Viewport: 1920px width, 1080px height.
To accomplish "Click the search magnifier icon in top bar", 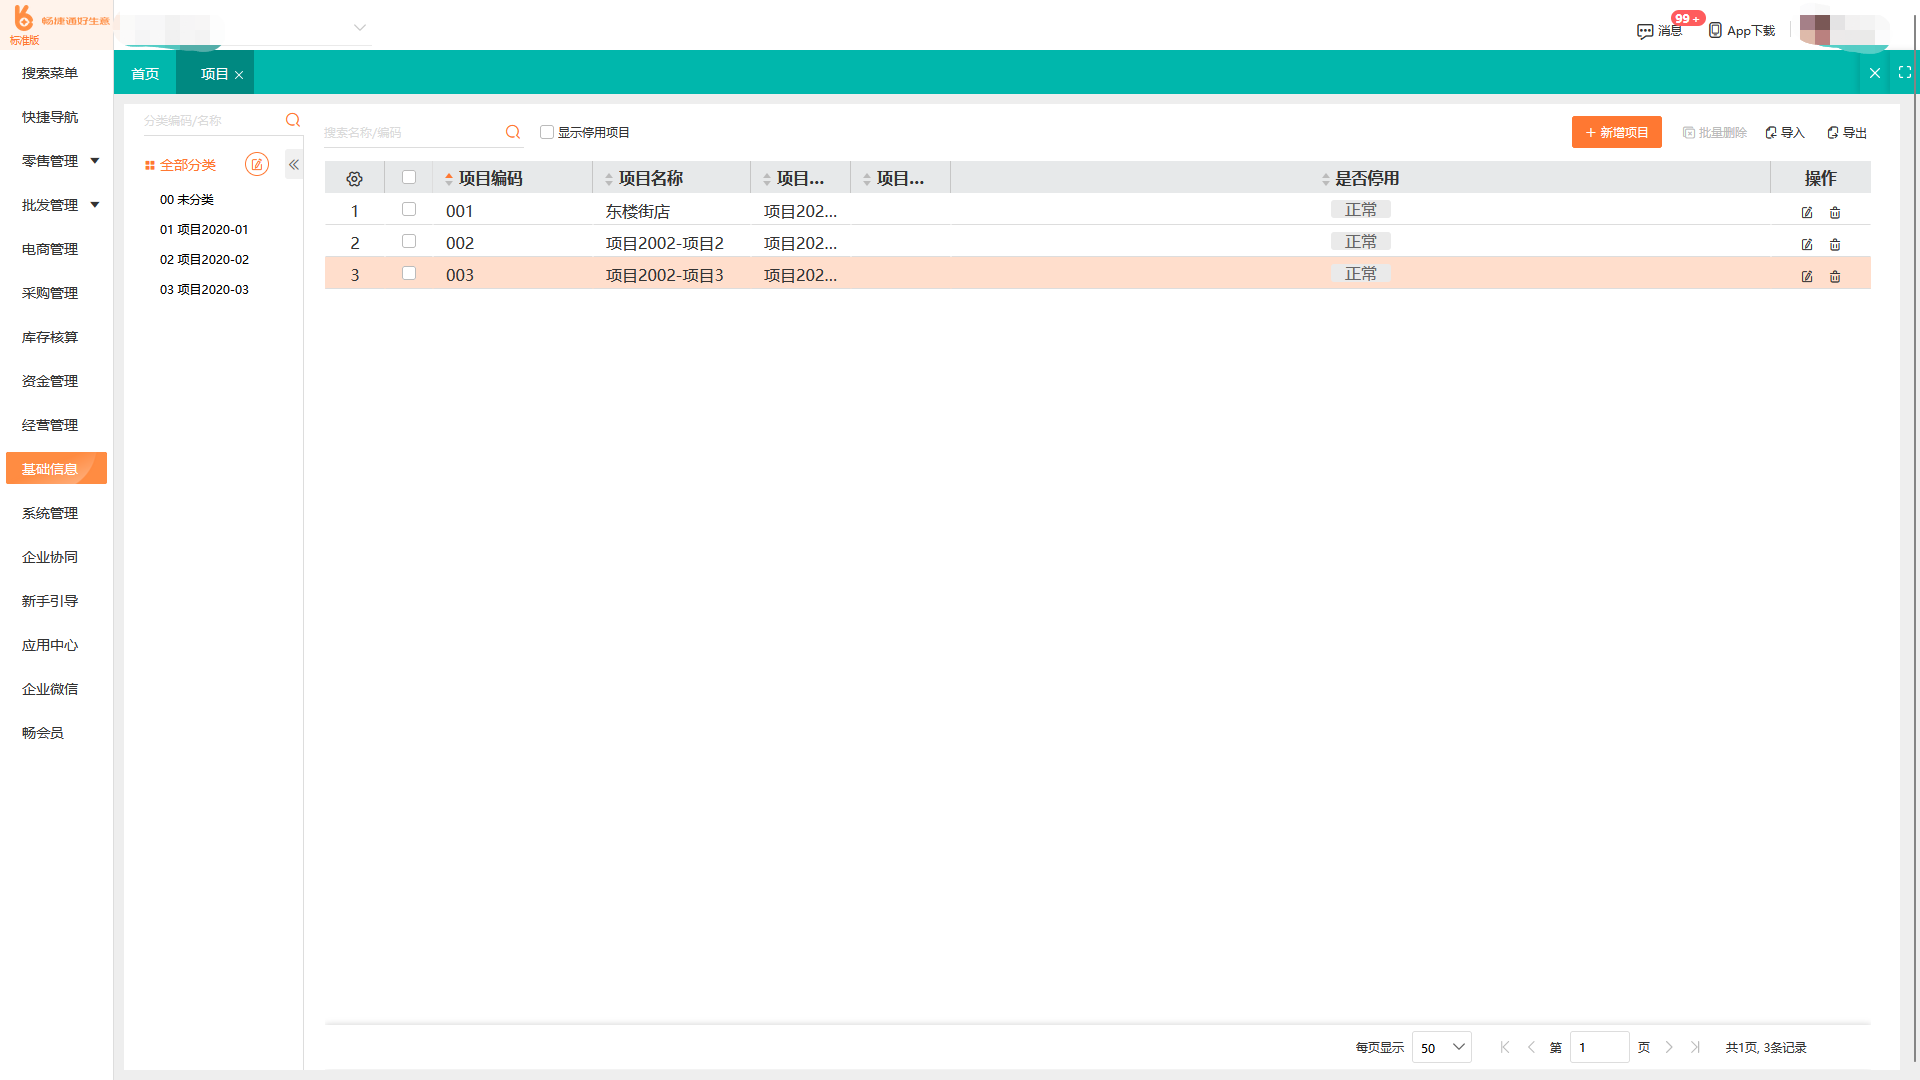I will [x=512, y=131].
